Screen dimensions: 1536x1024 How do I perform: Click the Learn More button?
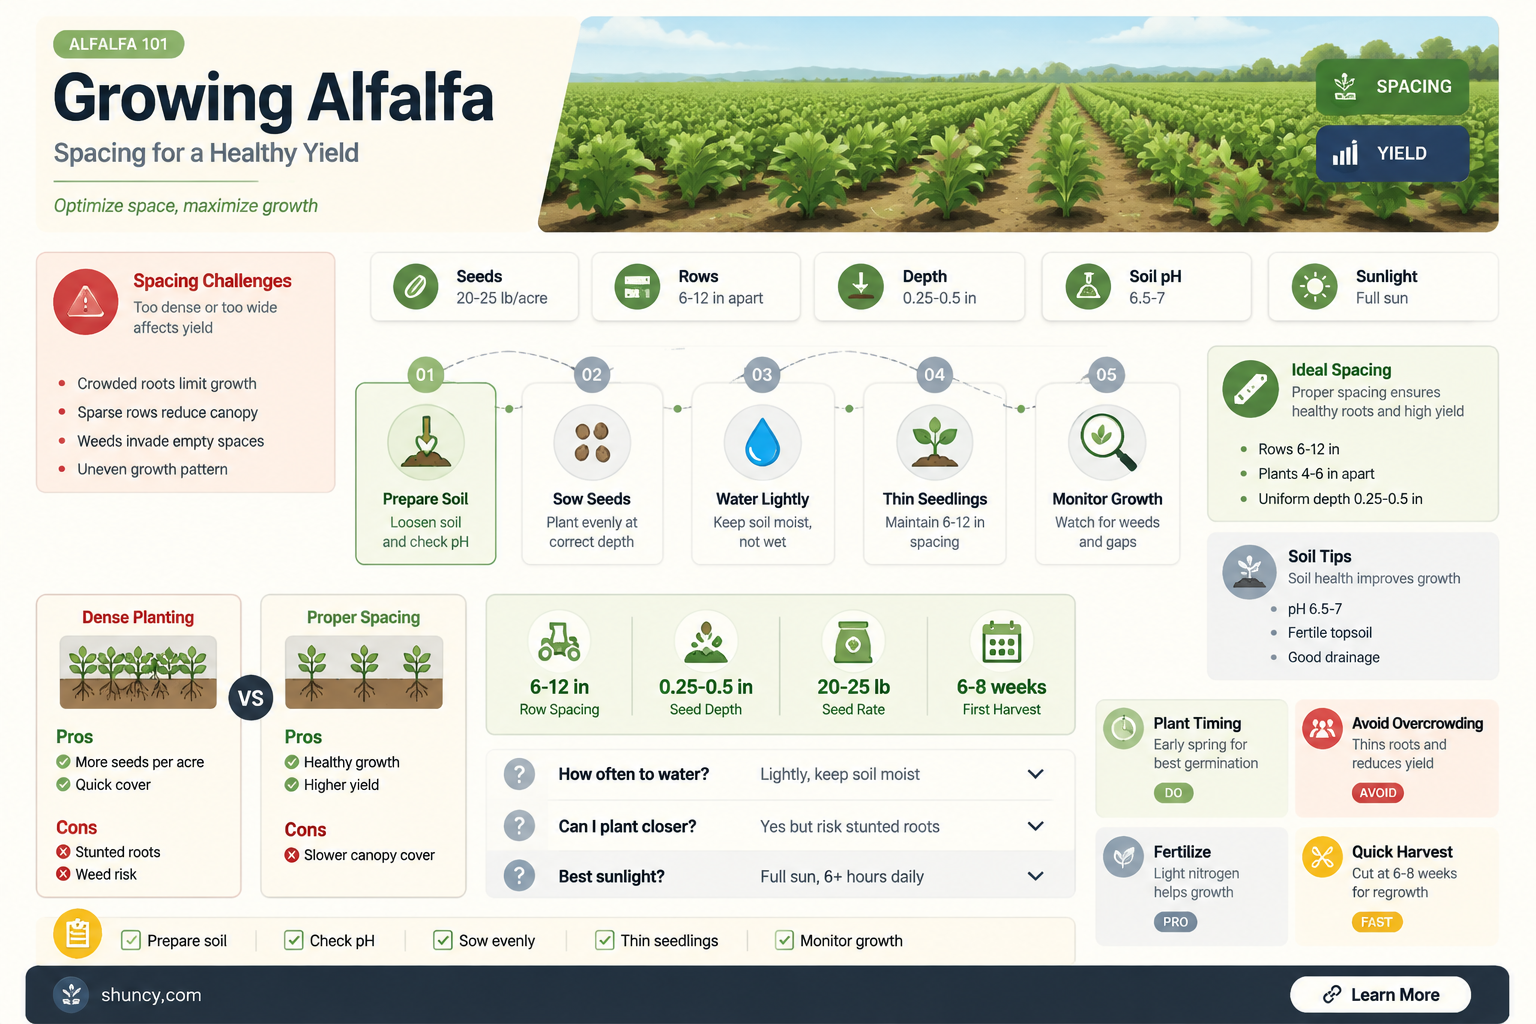tap(1380, 994)
